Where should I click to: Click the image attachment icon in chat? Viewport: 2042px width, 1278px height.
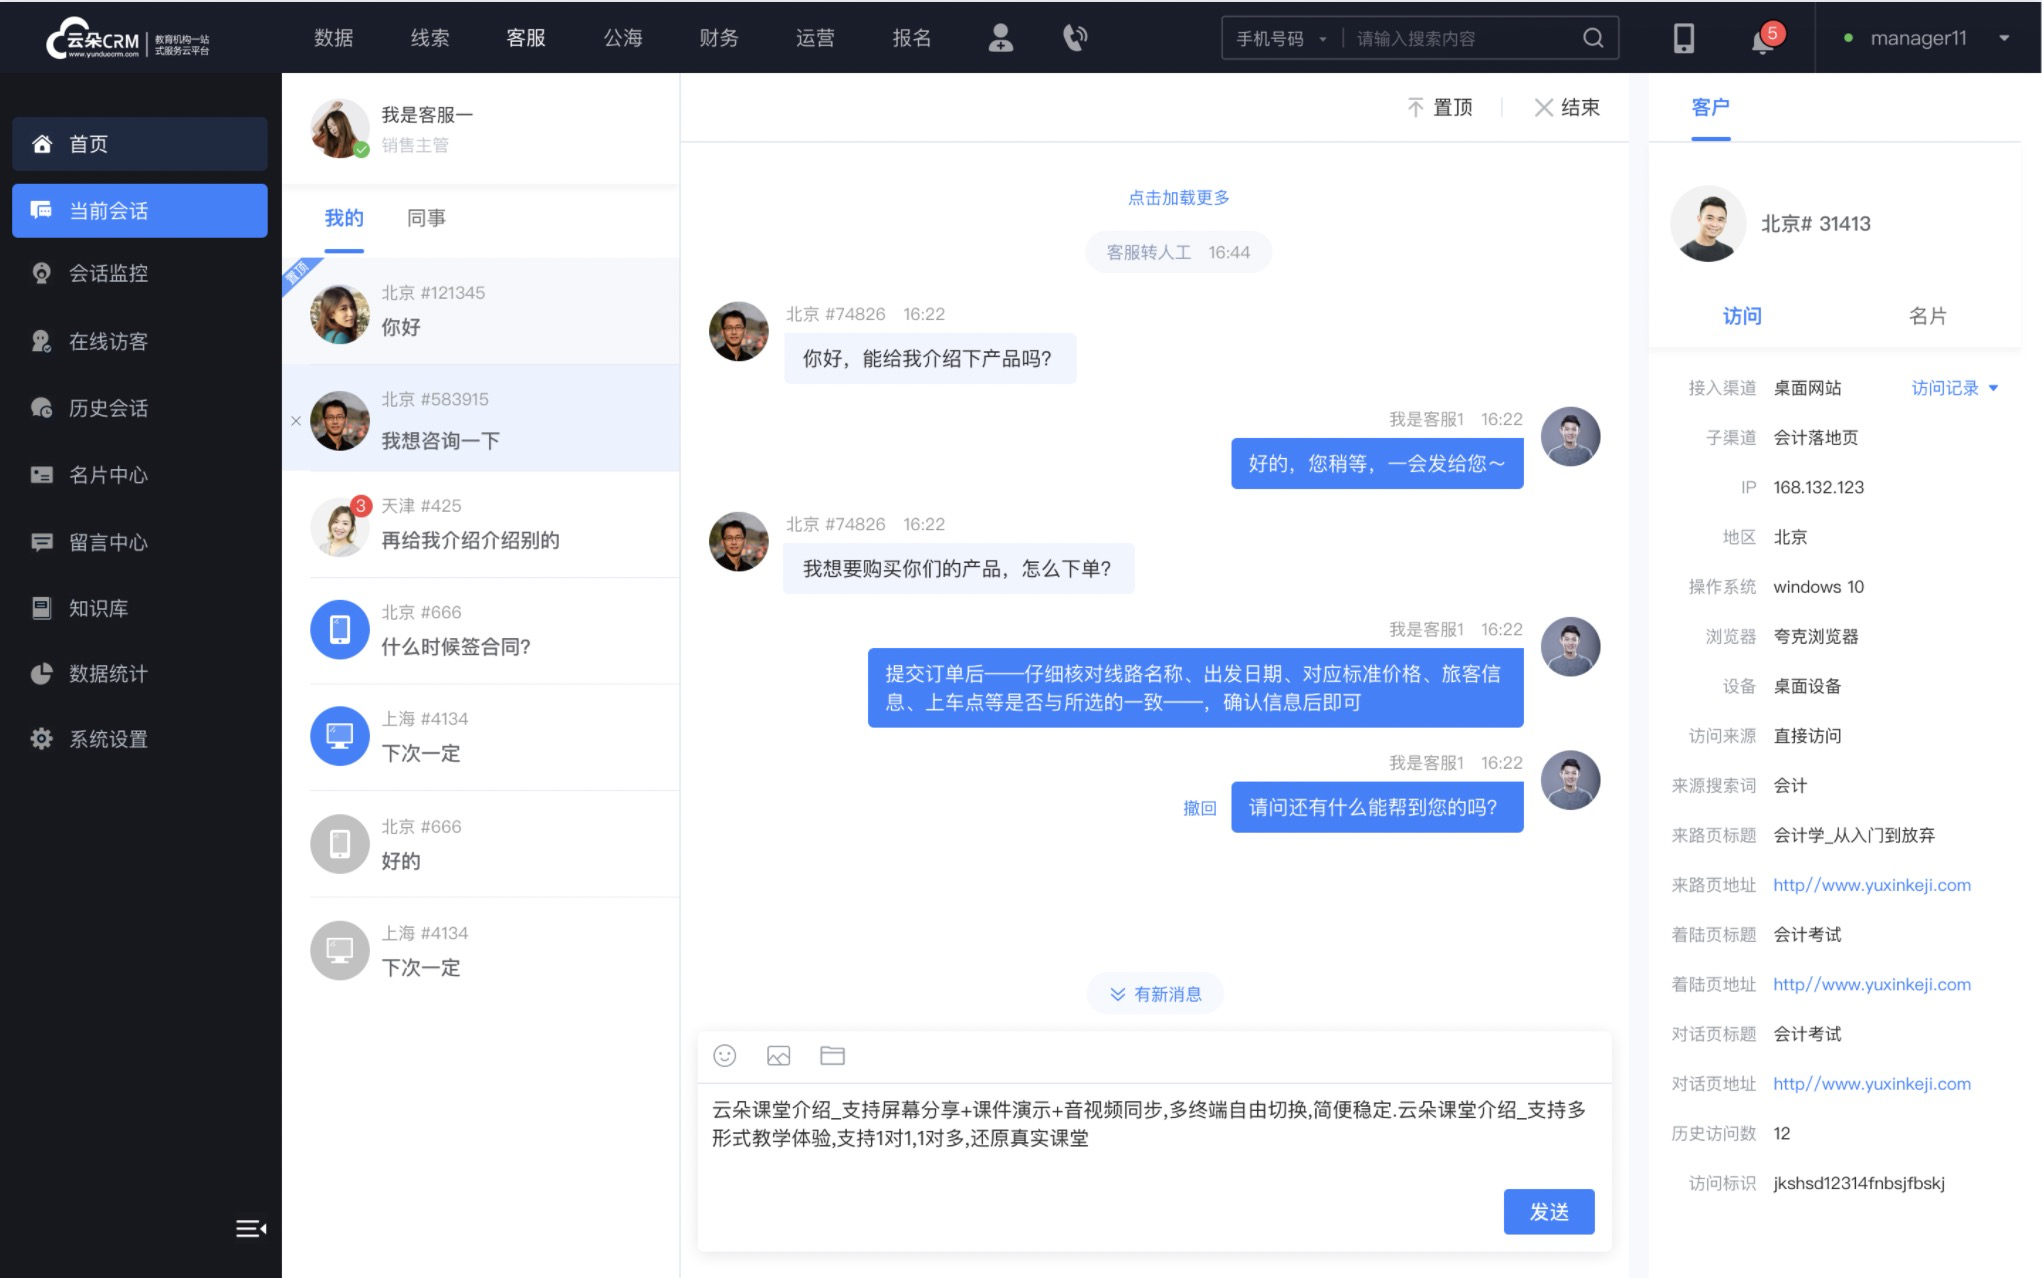(777, 1056)
